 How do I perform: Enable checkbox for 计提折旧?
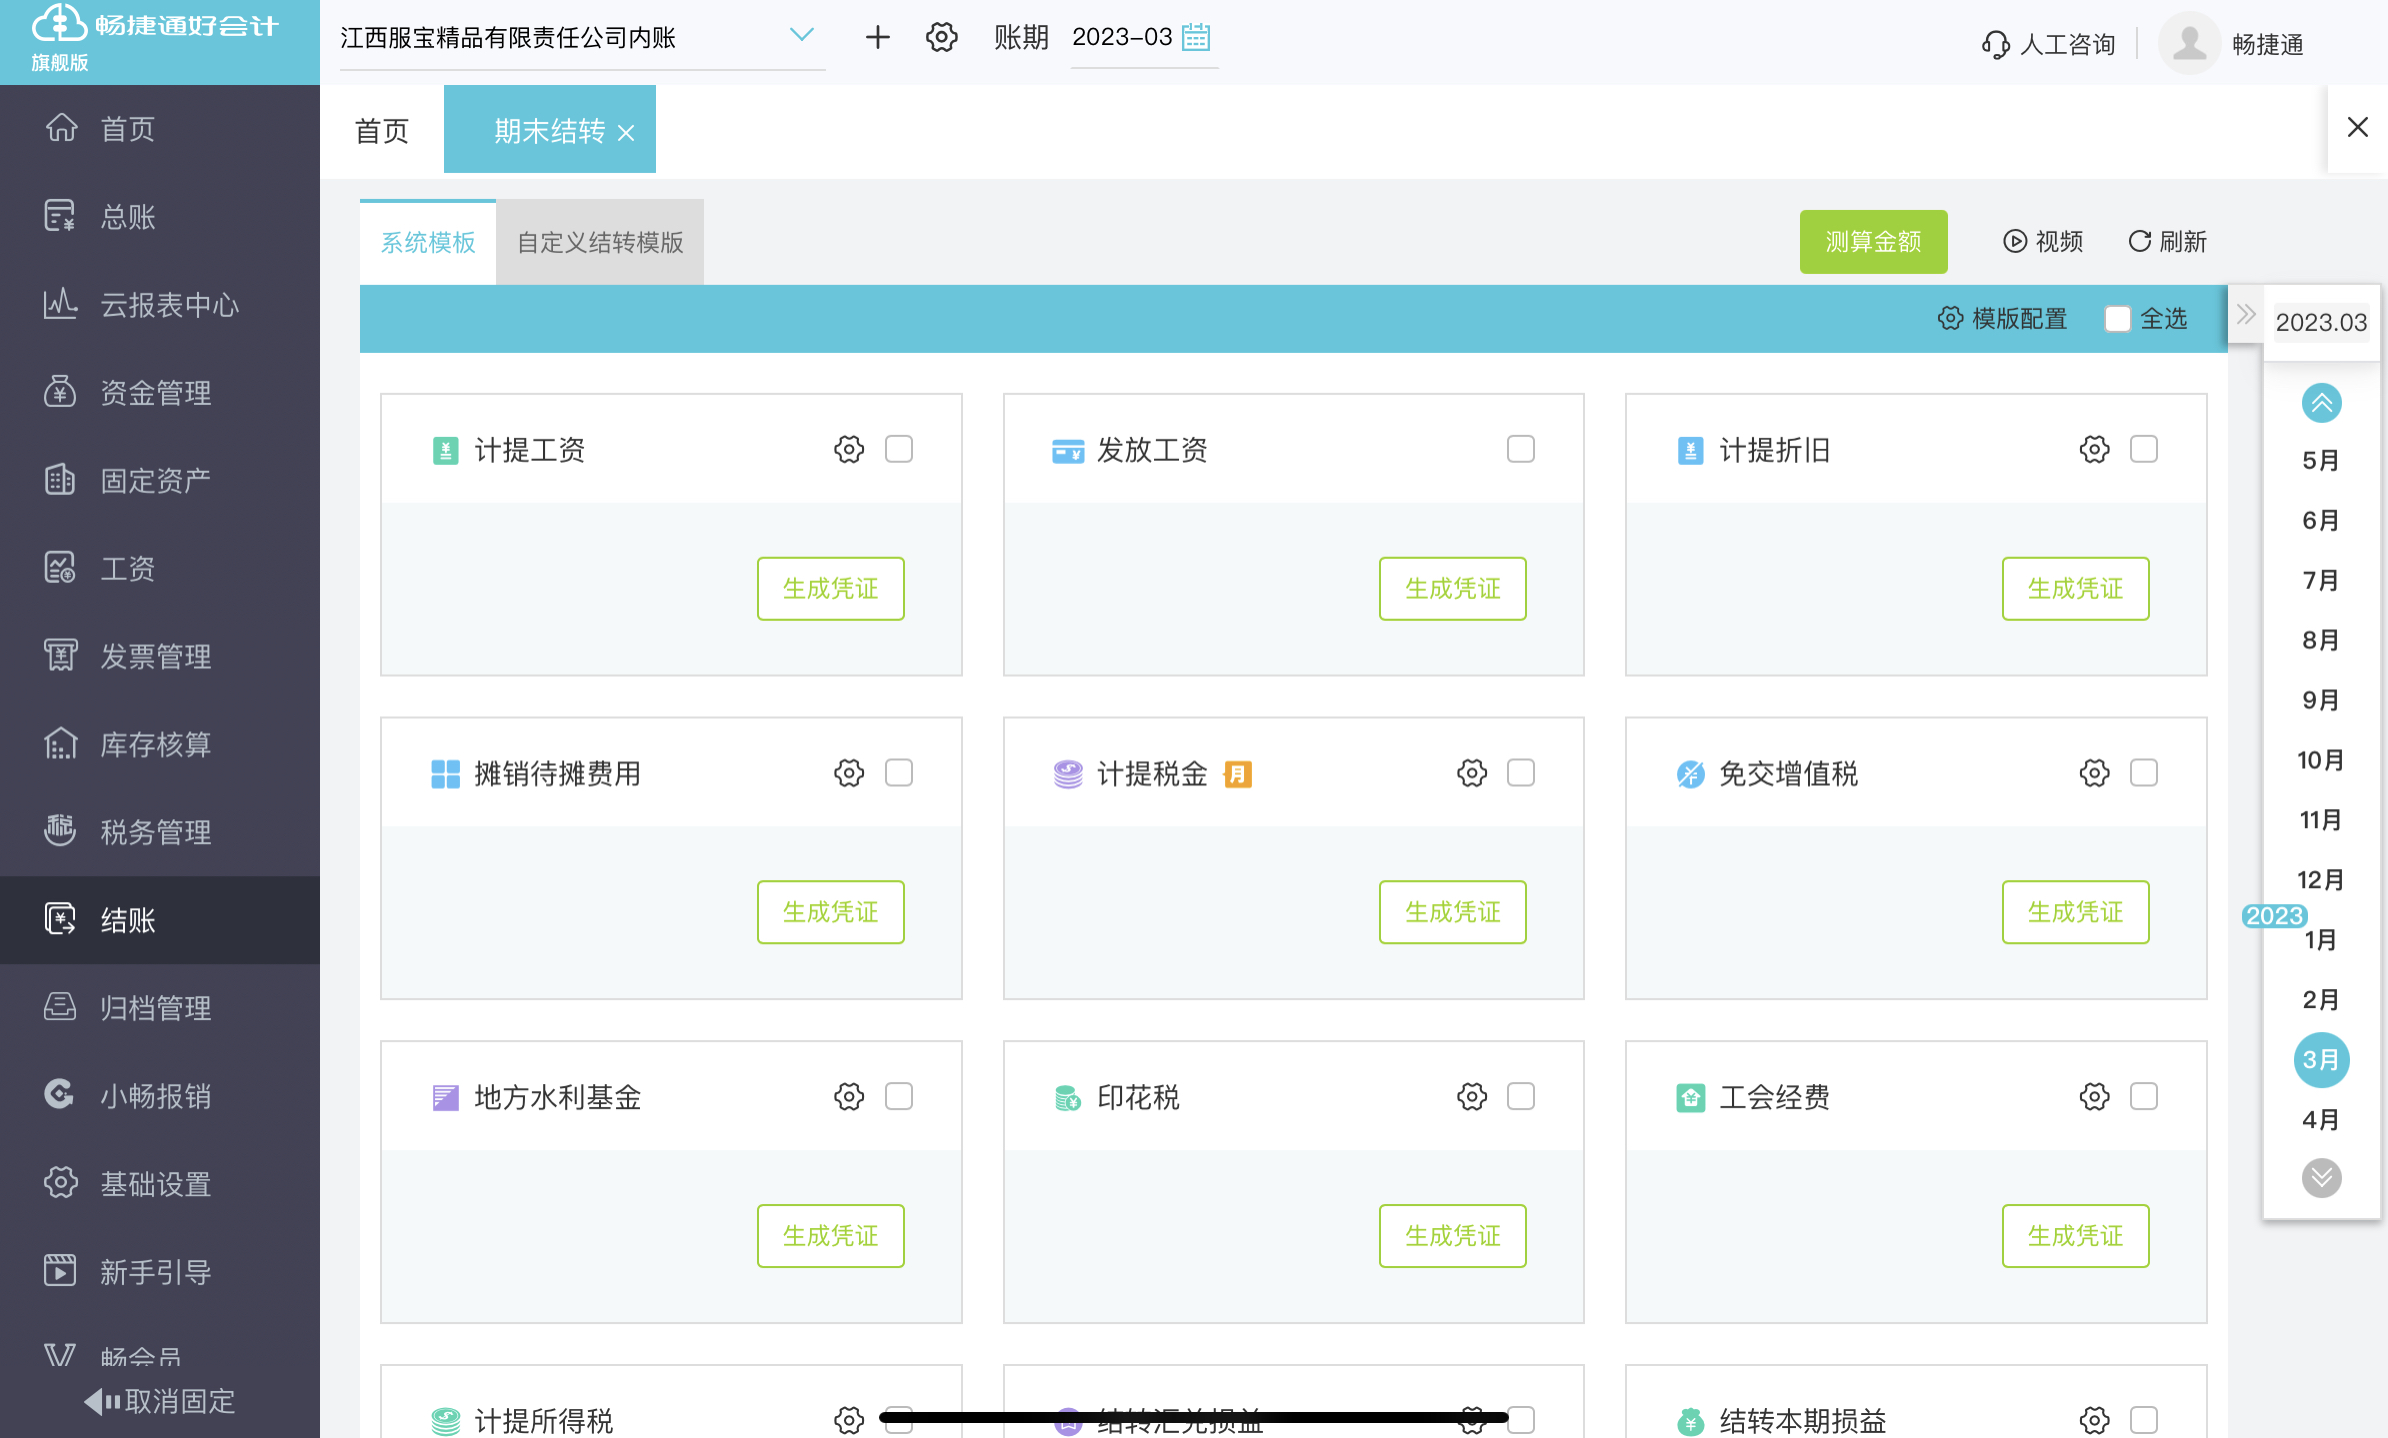pyautogui.click(x=2147, y=449)
